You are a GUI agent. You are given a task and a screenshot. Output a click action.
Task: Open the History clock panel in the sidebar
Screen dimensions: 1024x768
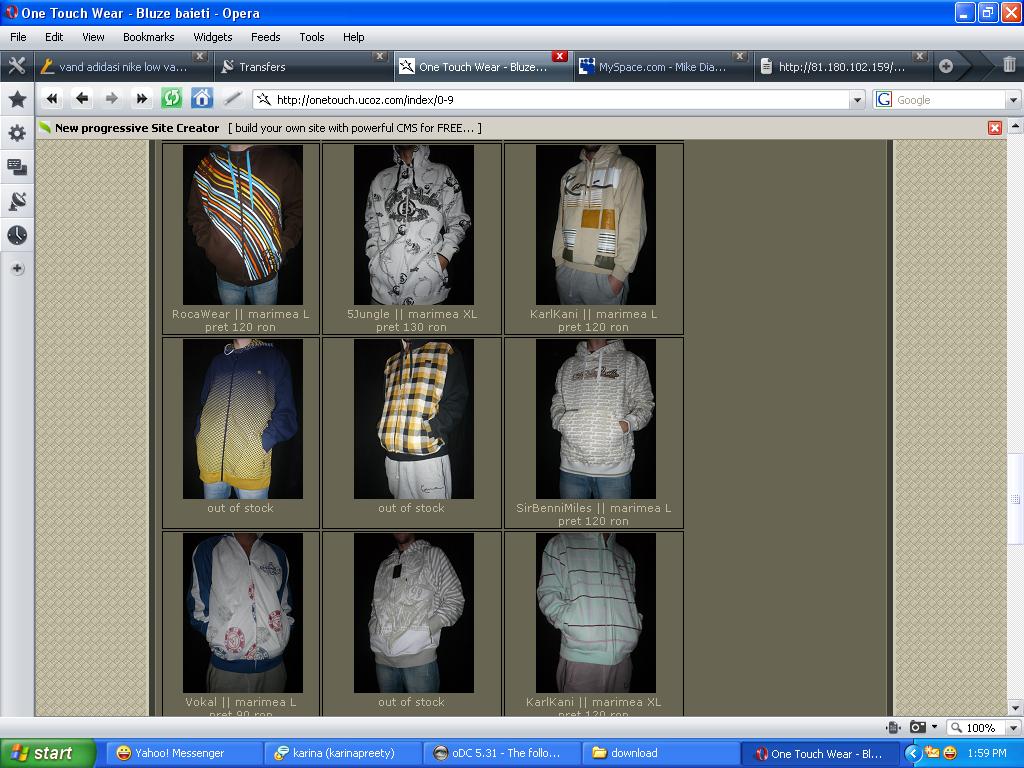[17, 235]
